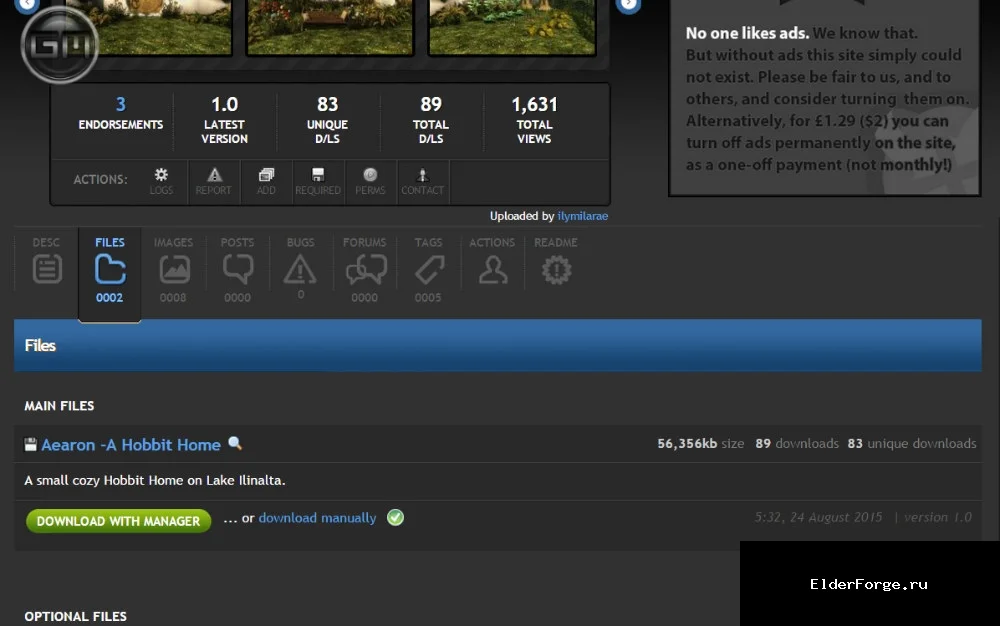
Task: Open the Readme tab
Action: (x=556, y=263)
